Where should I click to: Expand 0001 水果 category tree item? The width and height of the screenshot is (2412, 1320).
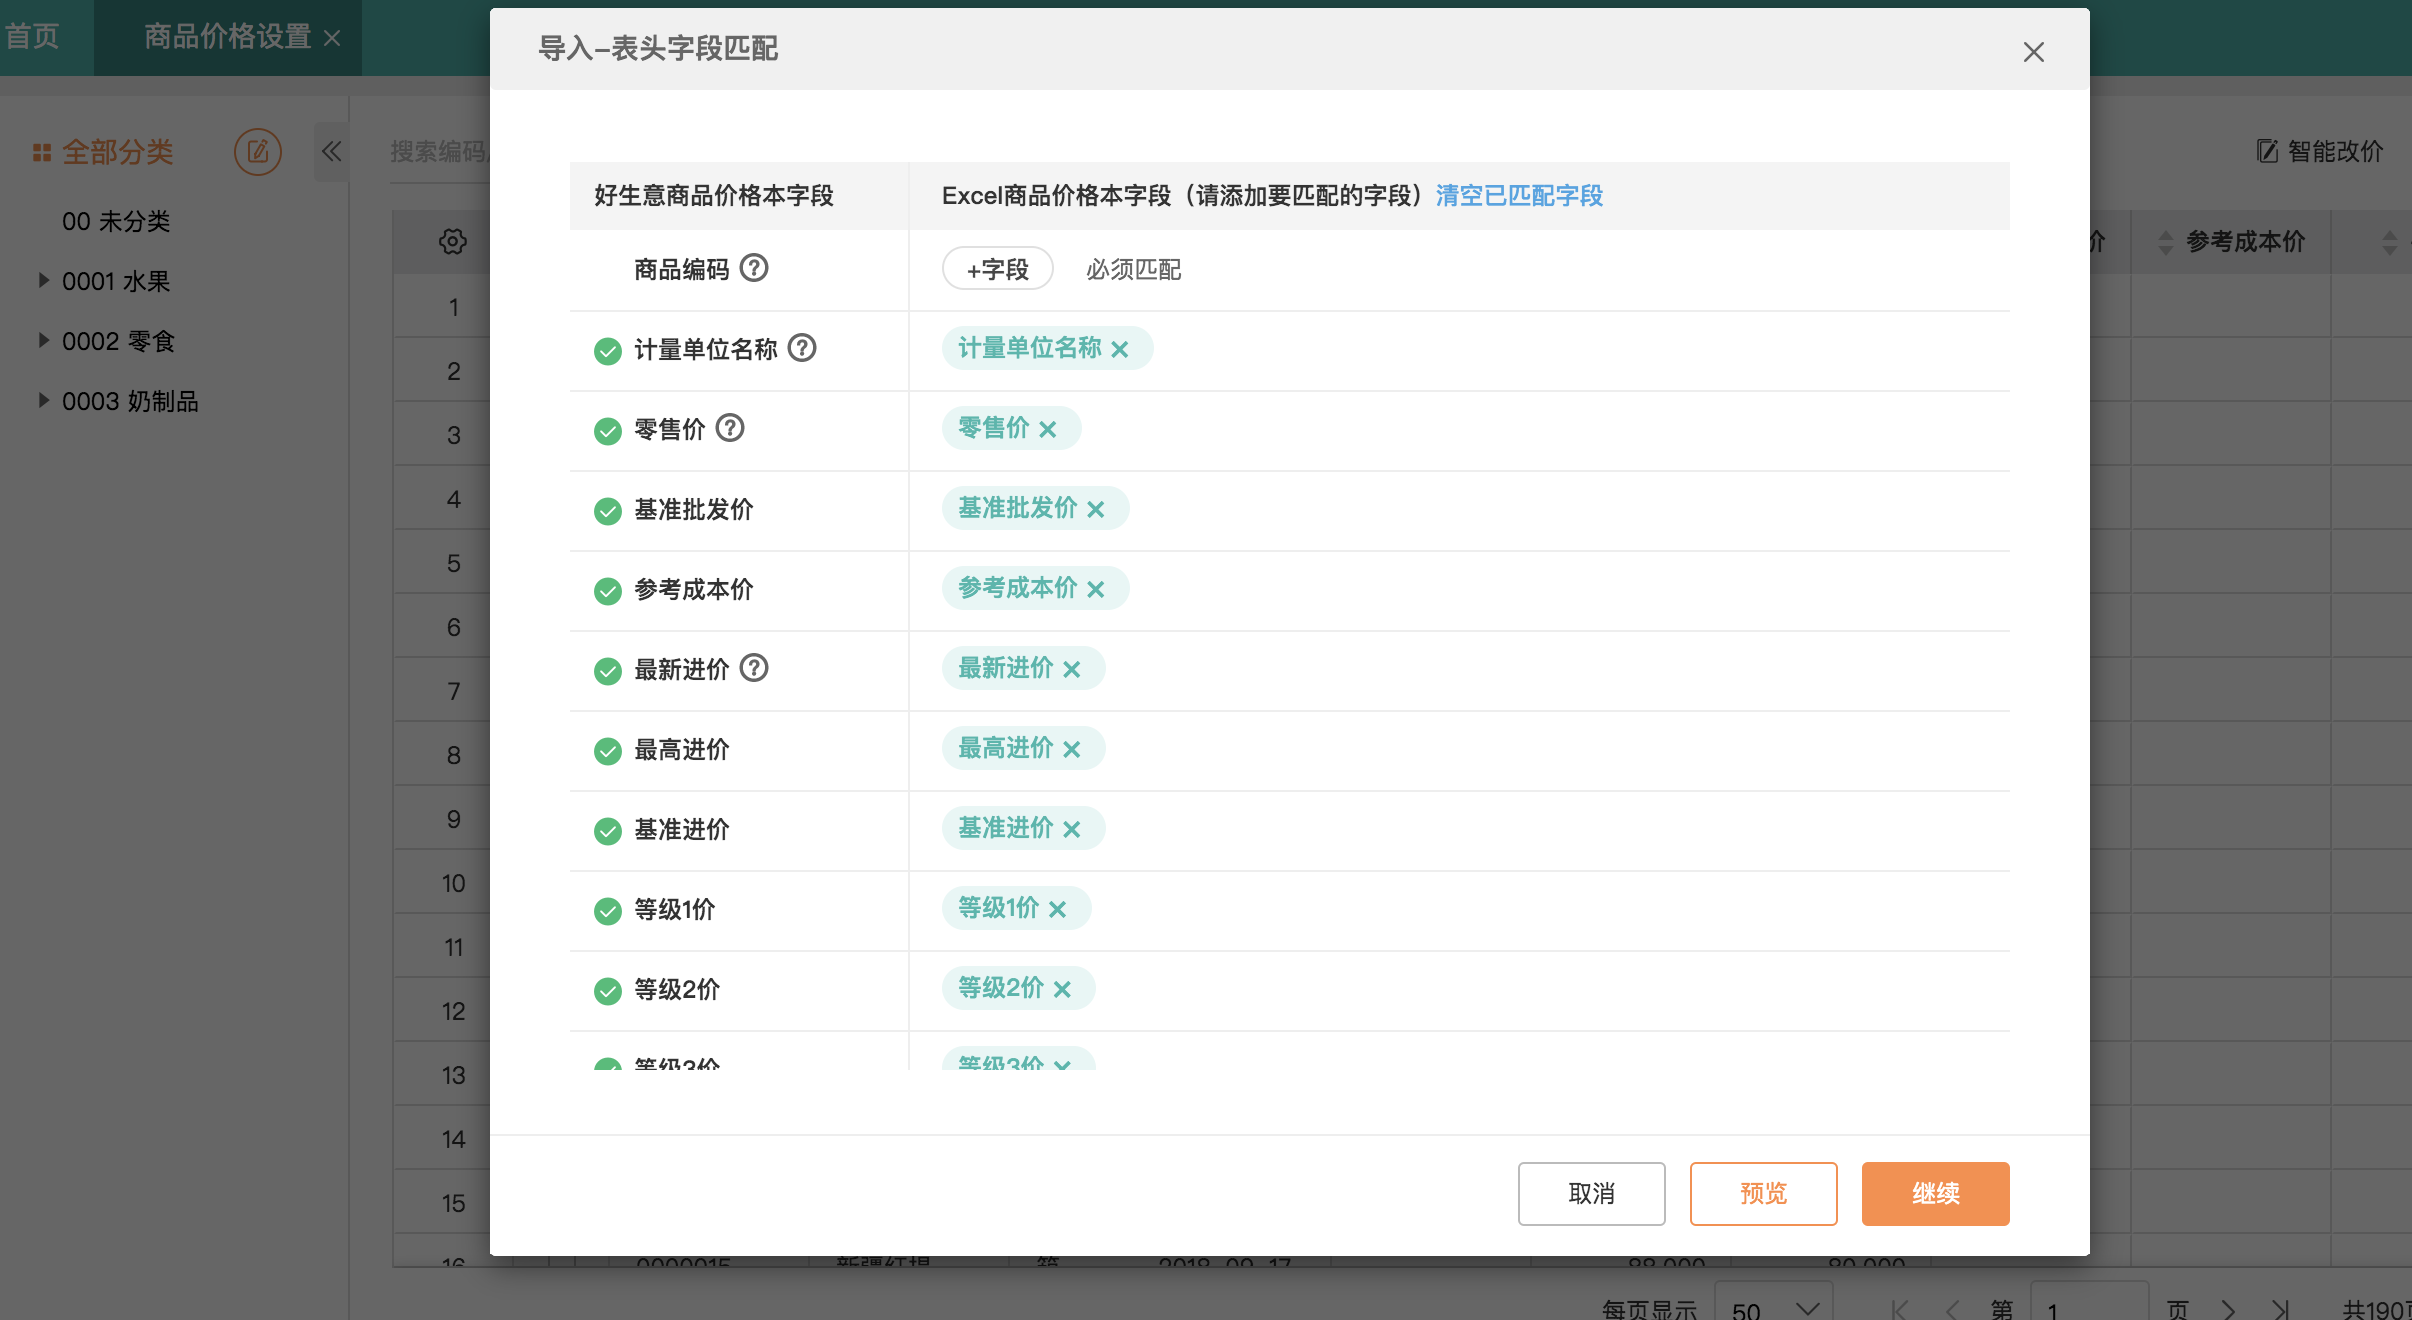tap(44, 280)
